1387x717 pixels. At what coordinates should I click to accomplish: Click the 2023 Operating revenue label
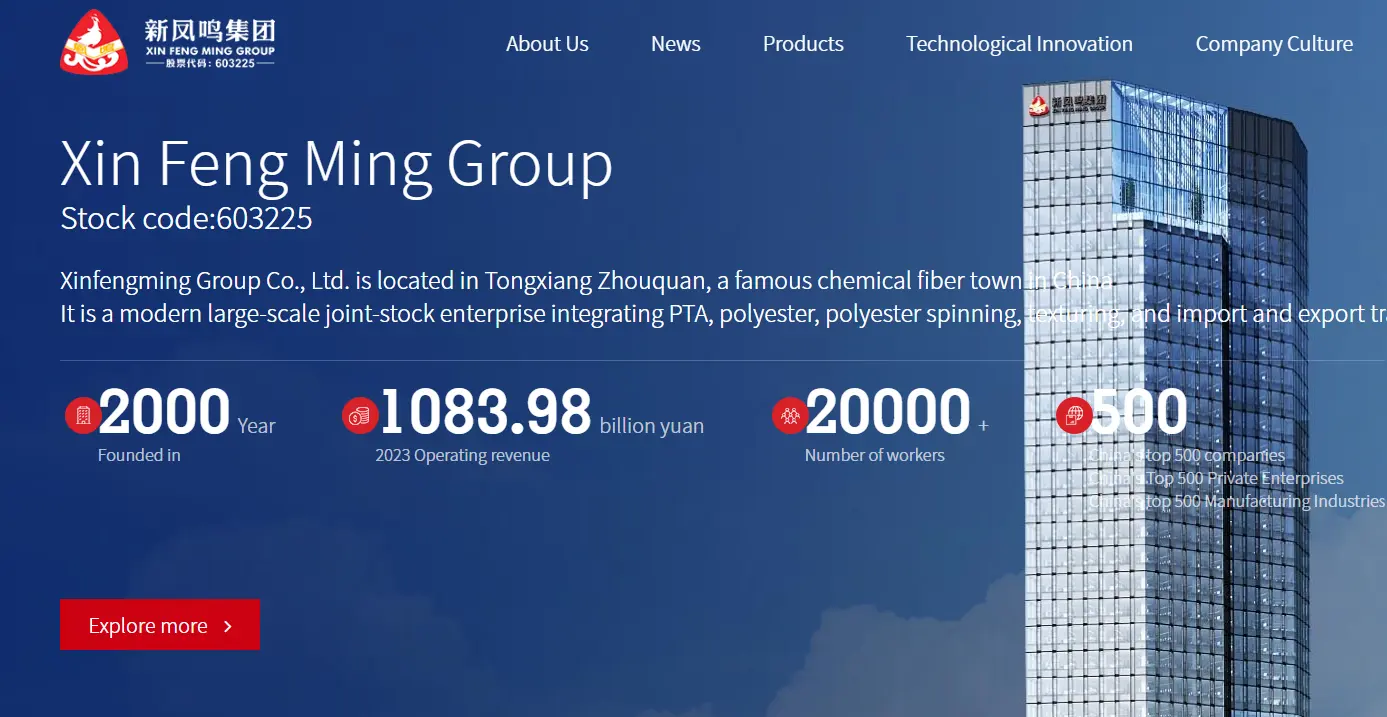coord(462,455)
